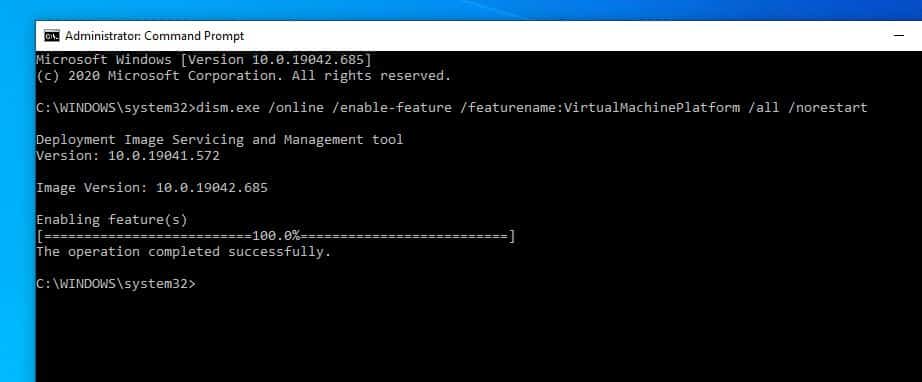This screenshot has height=382, width=922.
Task: Click 'The operation completed successfully.' message
Action: [183, 252]
